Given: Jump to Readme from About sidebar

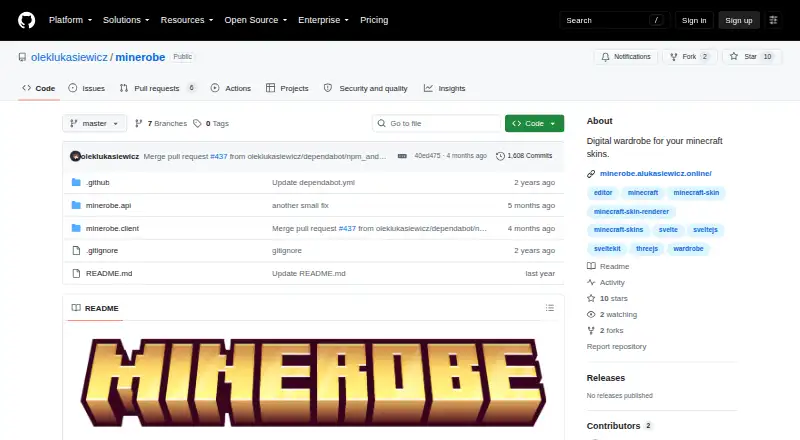Looking at the screenshot, I should click(x=608, y=266).
